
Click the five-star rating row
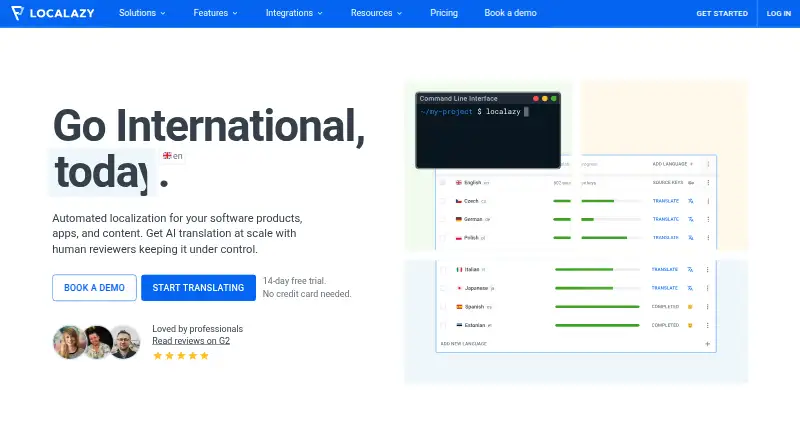[x=181, y=356]
